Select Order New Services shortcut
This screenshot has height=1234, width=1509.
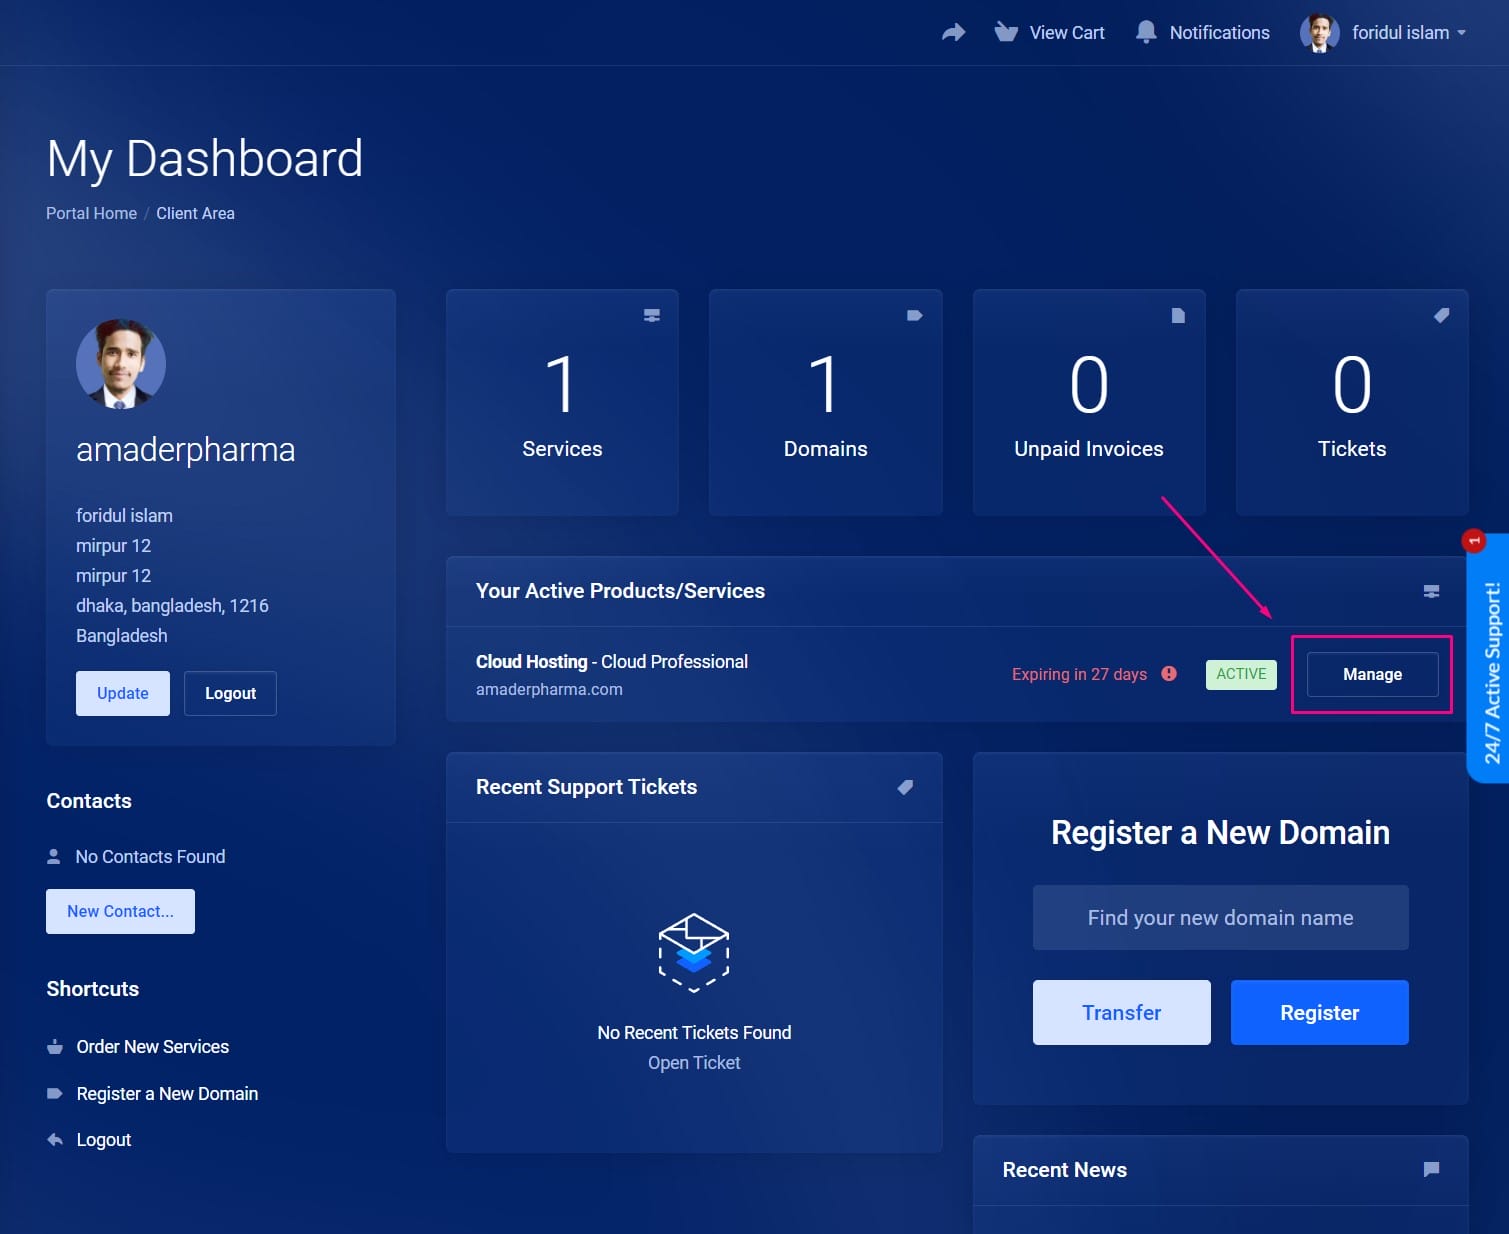[152, 1046]
